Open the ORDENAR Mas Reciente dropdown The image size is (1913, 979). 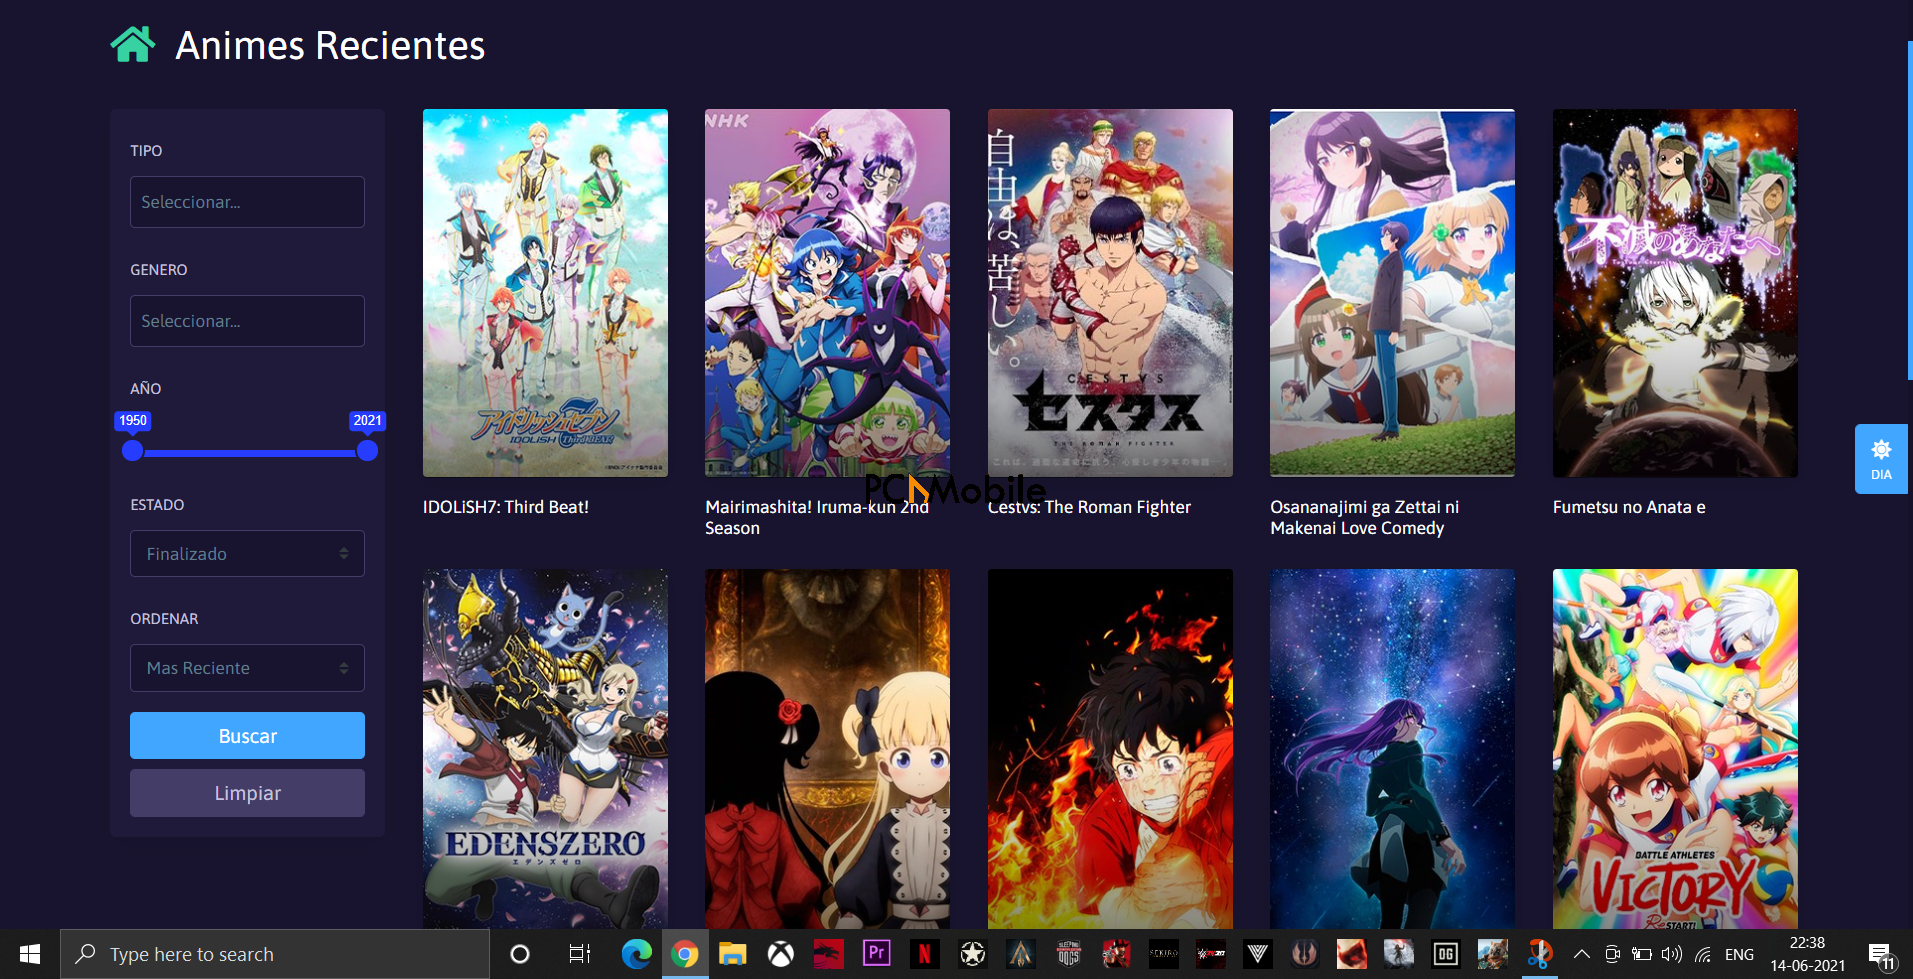click(247, 668)
